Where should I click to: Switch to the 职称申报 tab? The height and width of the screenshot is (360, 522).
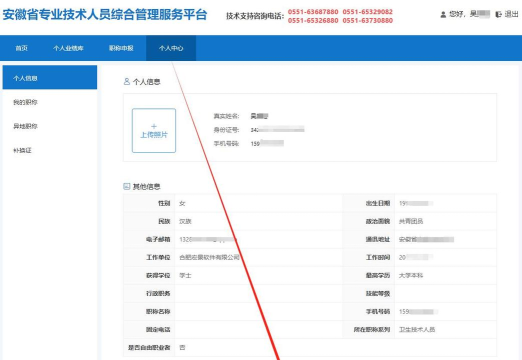121,48
